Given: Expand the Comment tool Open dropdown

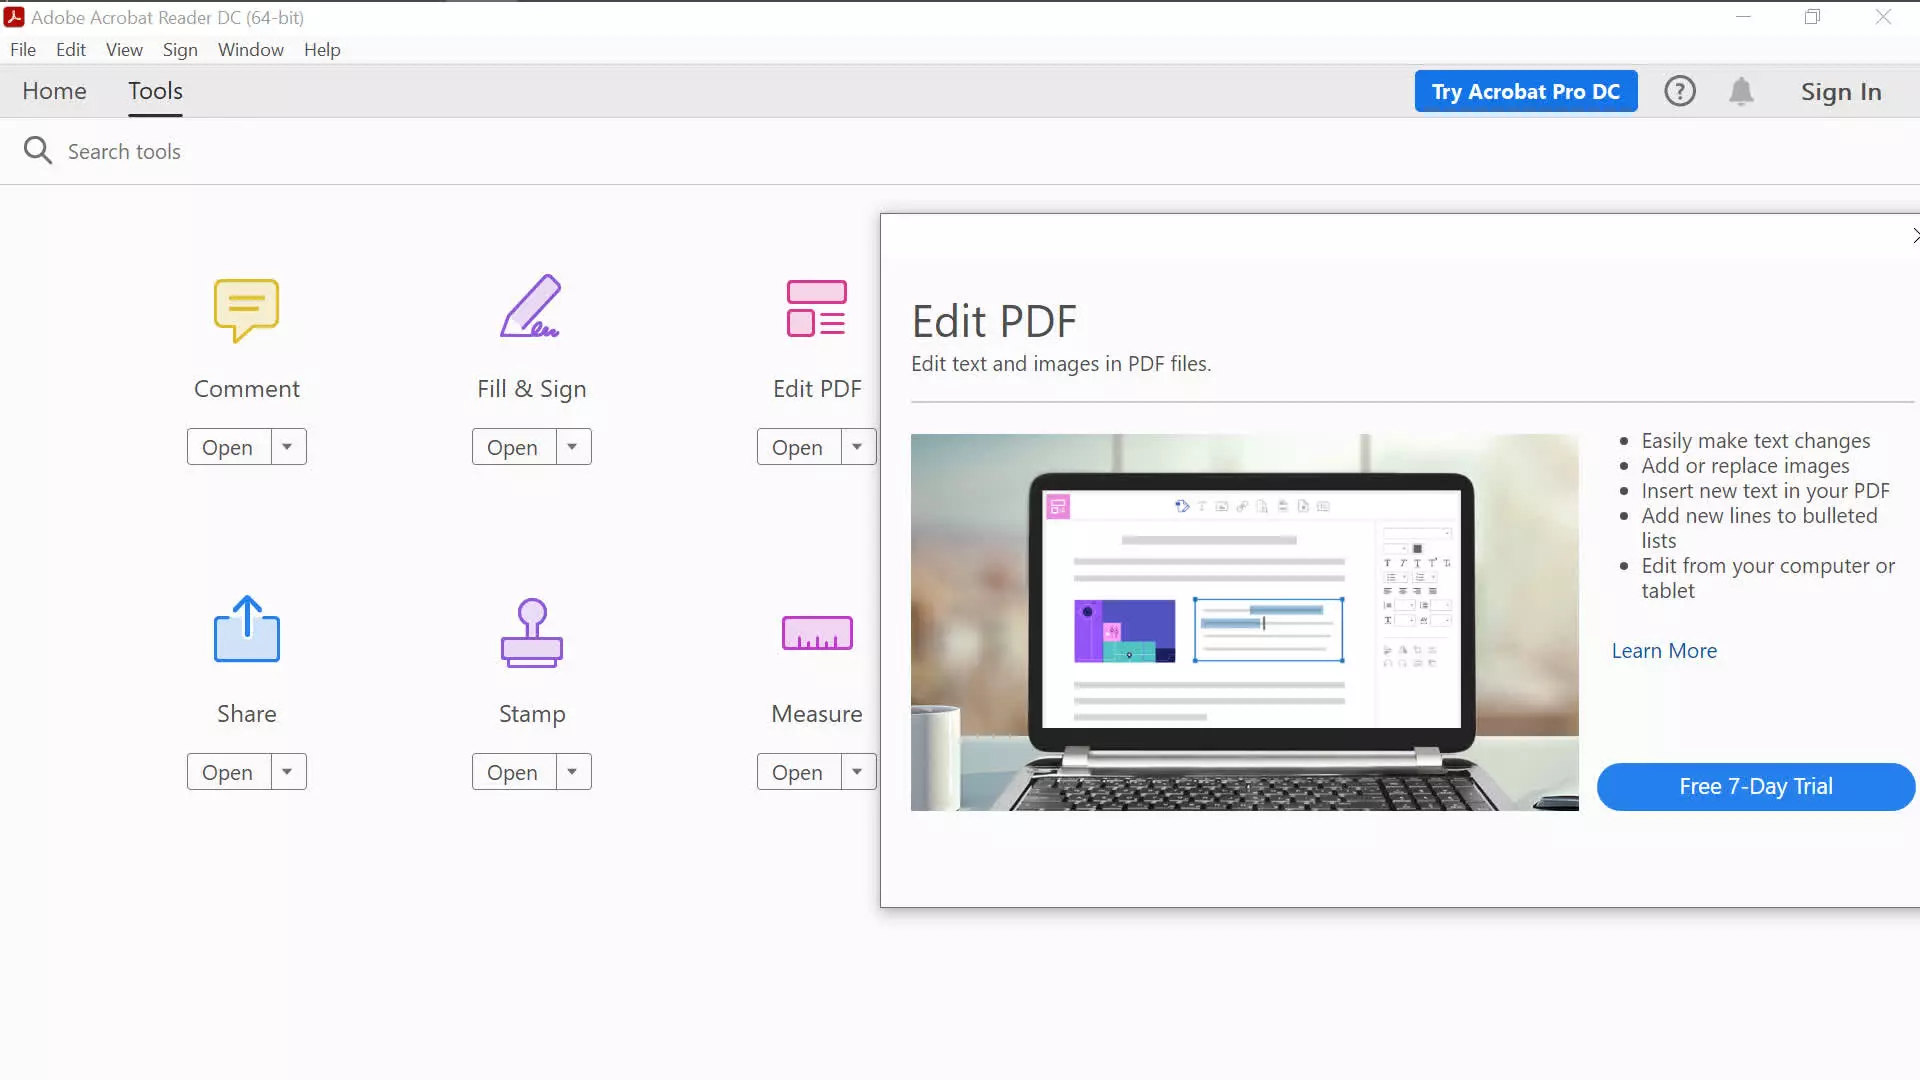Looking at the screenshot, I should 286,446.
